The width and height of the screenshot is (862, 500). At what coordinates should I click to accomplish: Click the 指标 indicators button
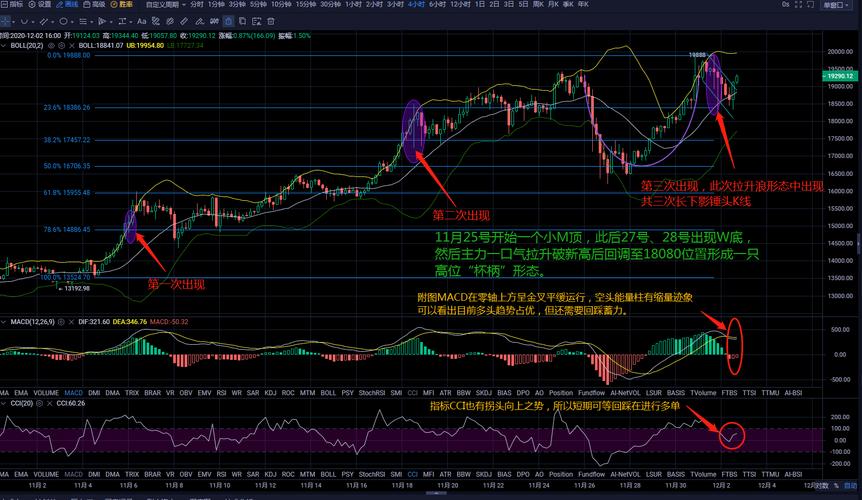point(12,5)
